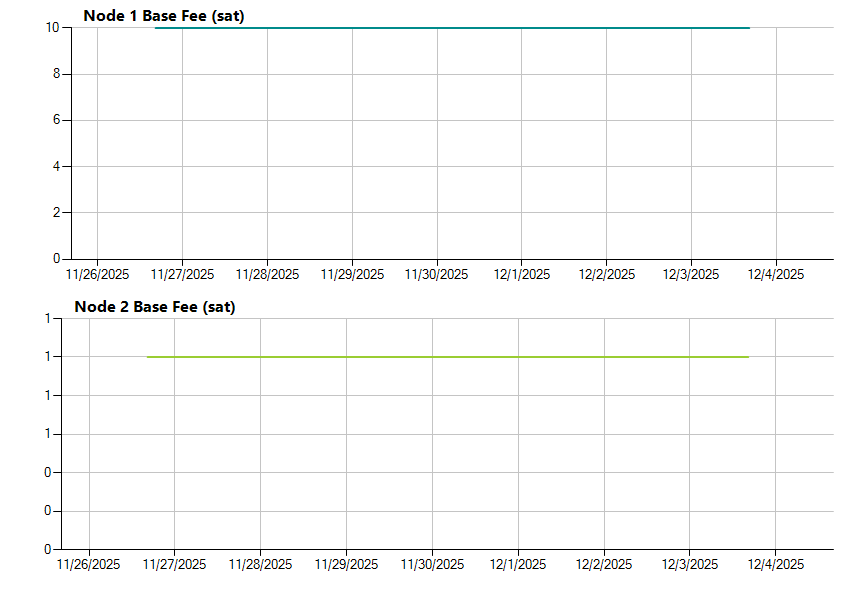Click 11/27/2025 date label on Node 2 chart

coord(175,565)
